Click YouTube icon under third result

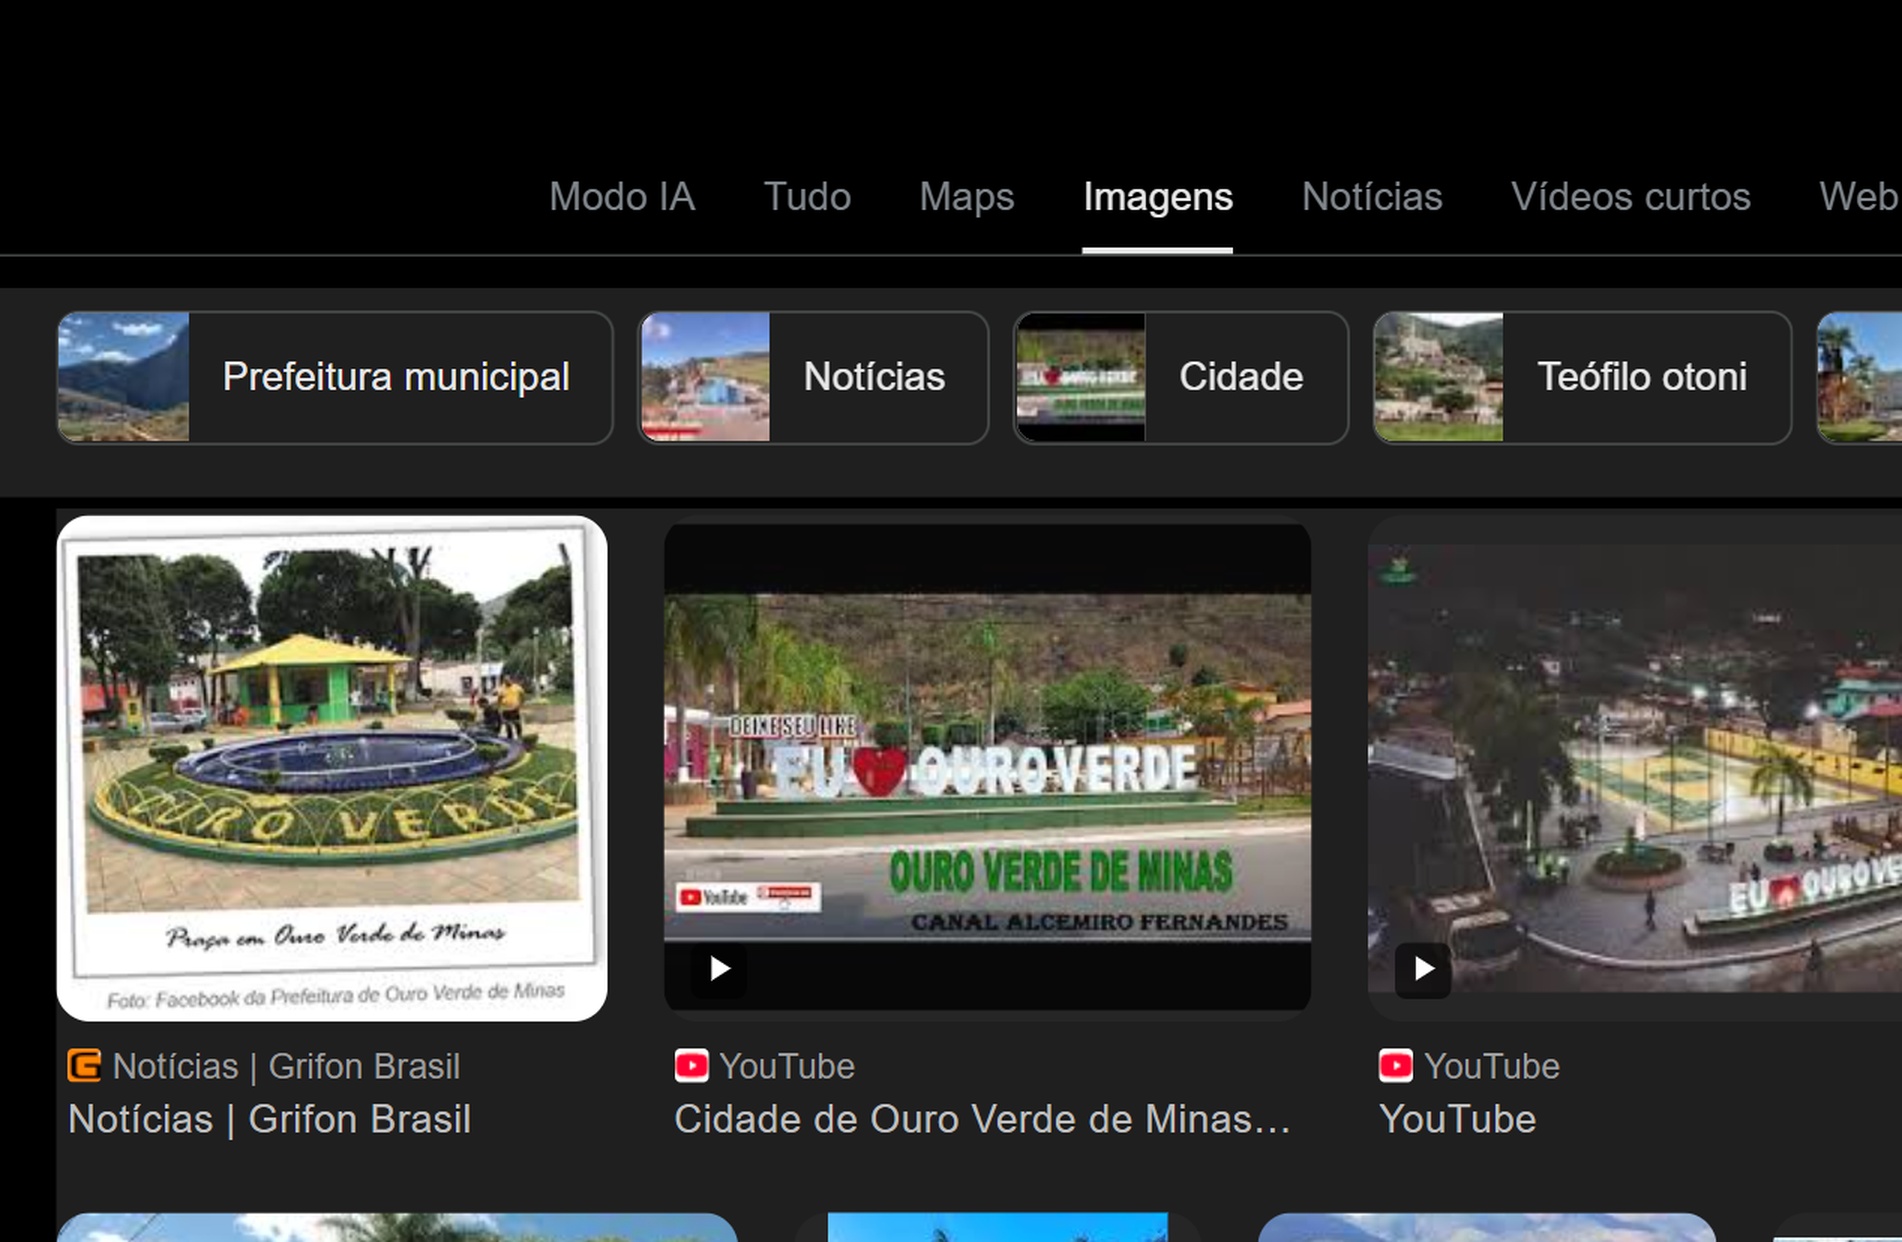click(x=1395, y=1066)
